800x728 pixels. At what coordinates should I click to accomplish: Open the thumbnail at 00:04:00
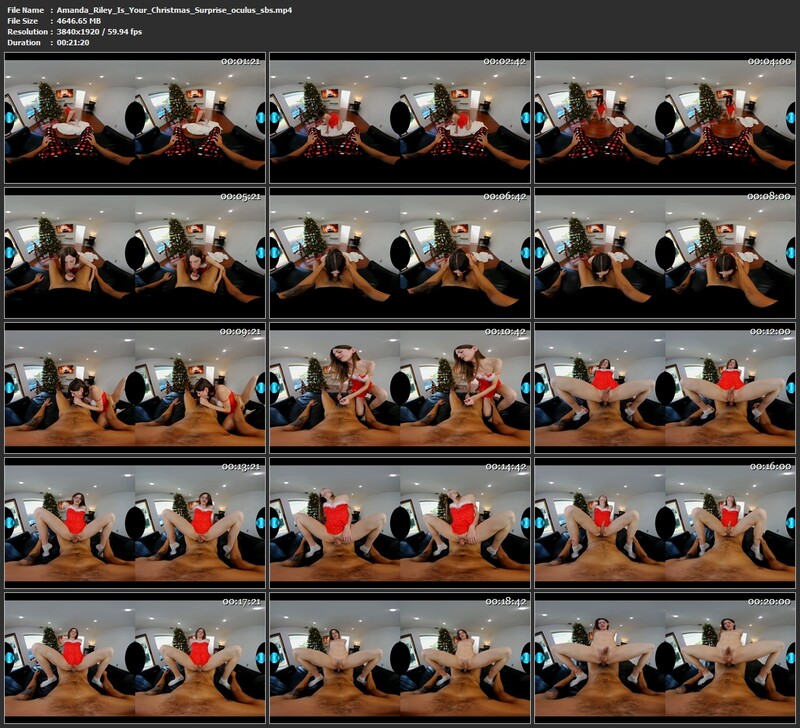(x=665, y=118)
